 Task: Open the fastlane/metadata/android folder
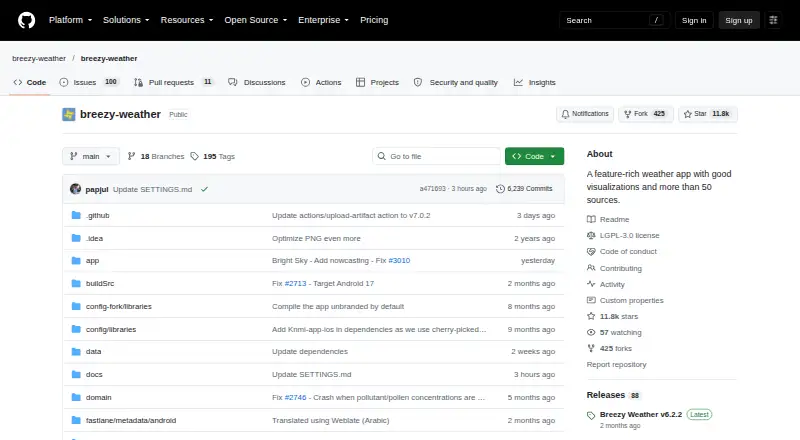[x=131, y=421]
